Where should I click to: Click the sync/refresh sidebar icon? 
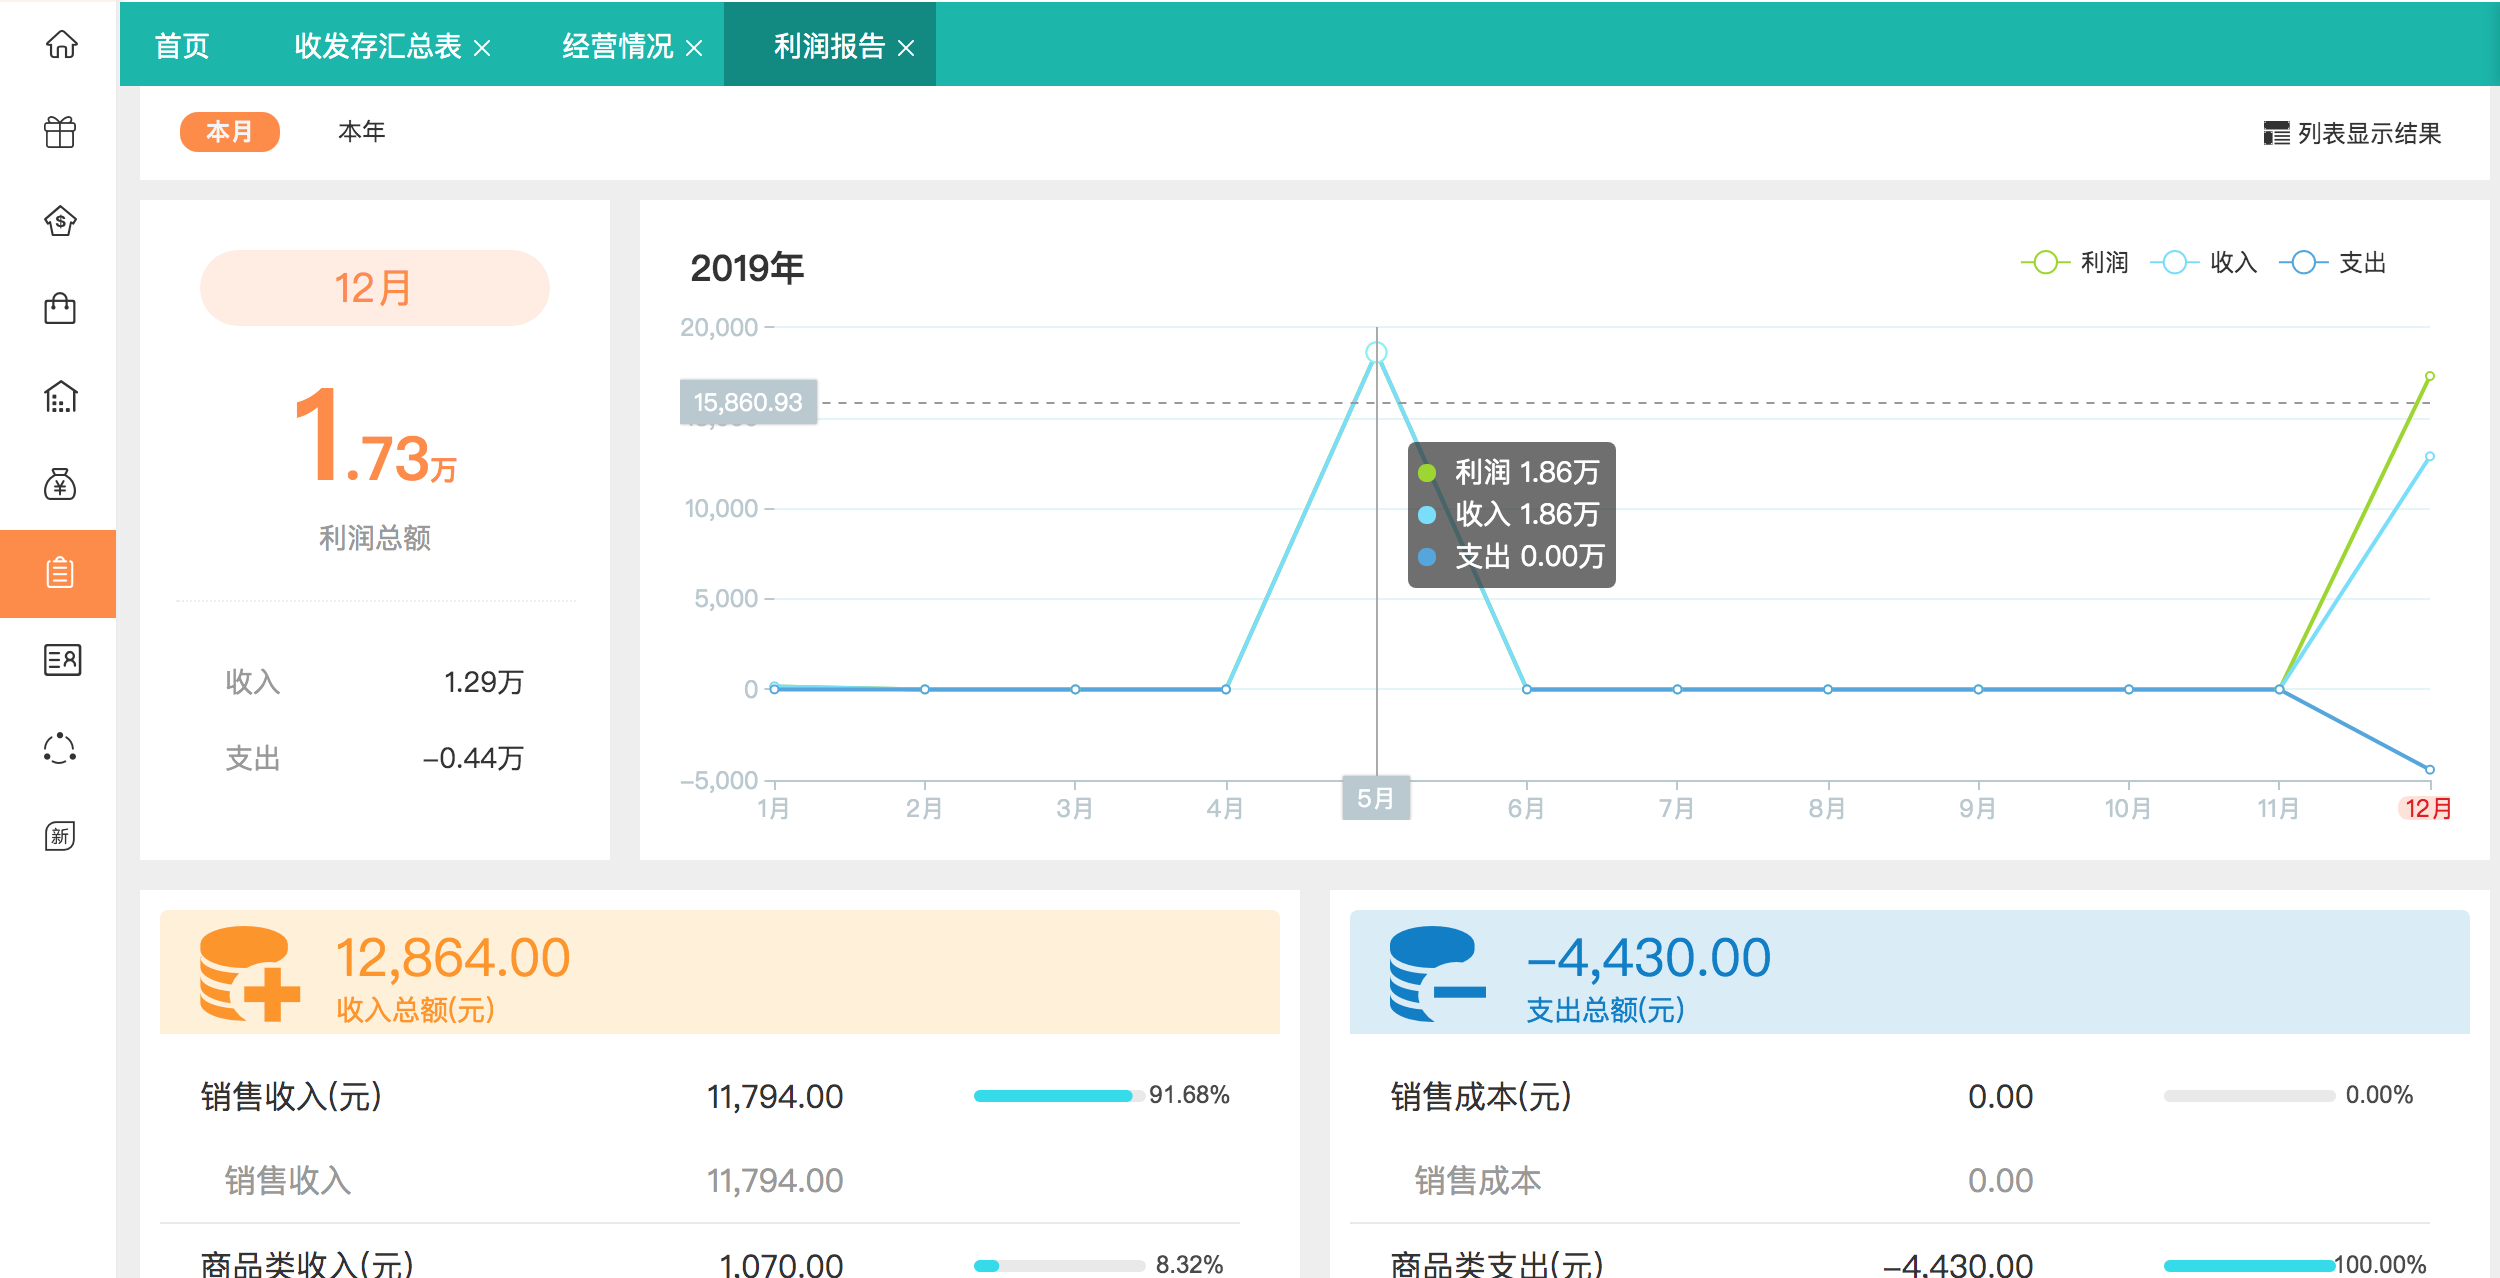[62, 748]
